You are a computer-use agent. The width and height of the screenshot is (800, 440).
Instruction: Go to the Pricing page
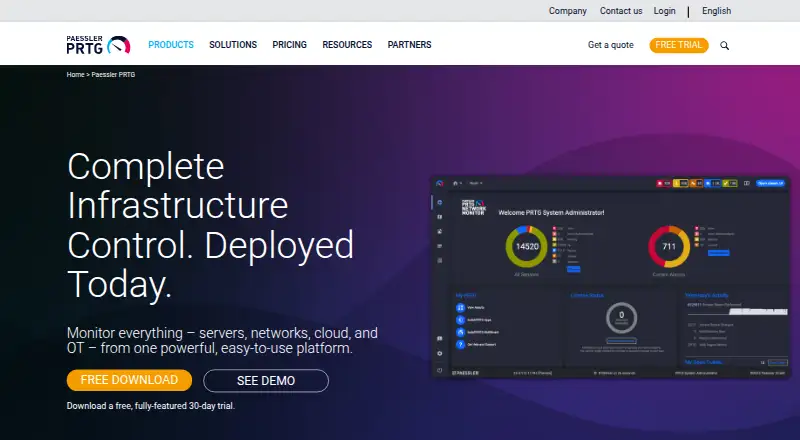click(289, 45)
